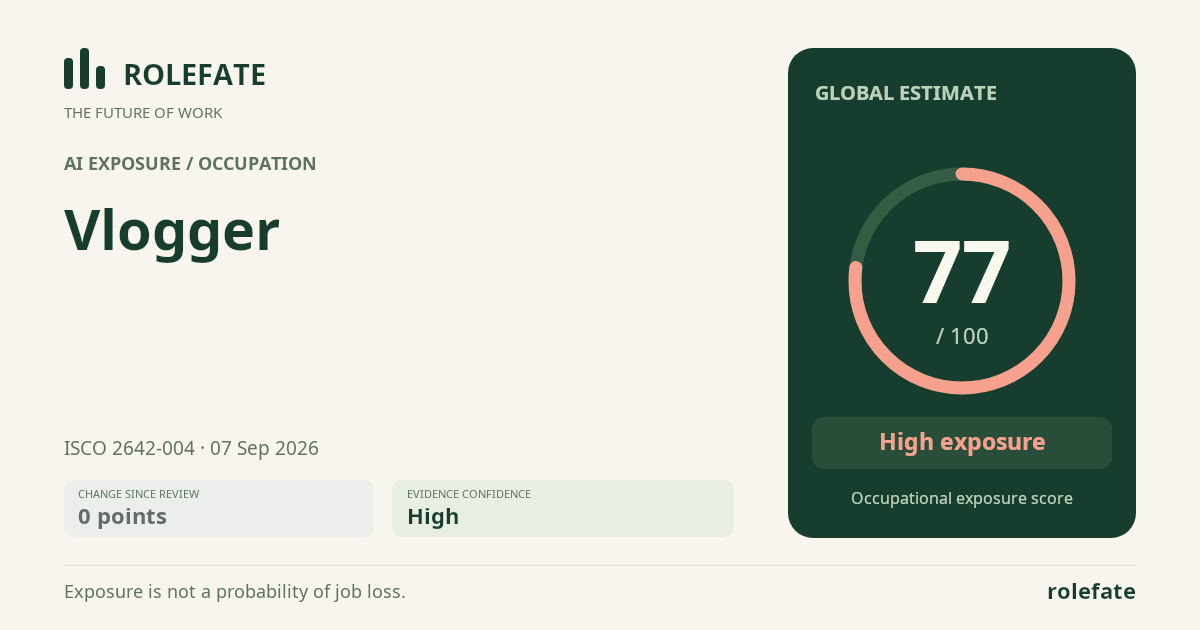Click the High exposure badge

pos(962,443)
